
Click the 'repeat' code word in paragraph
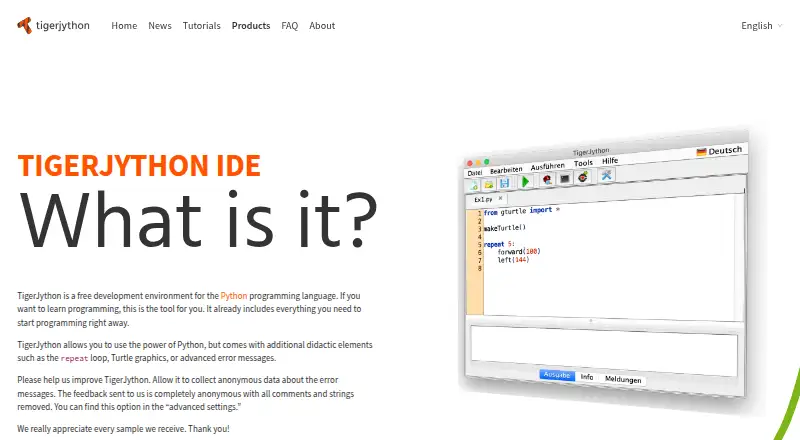pyautogui.click(x=74, y=358)
